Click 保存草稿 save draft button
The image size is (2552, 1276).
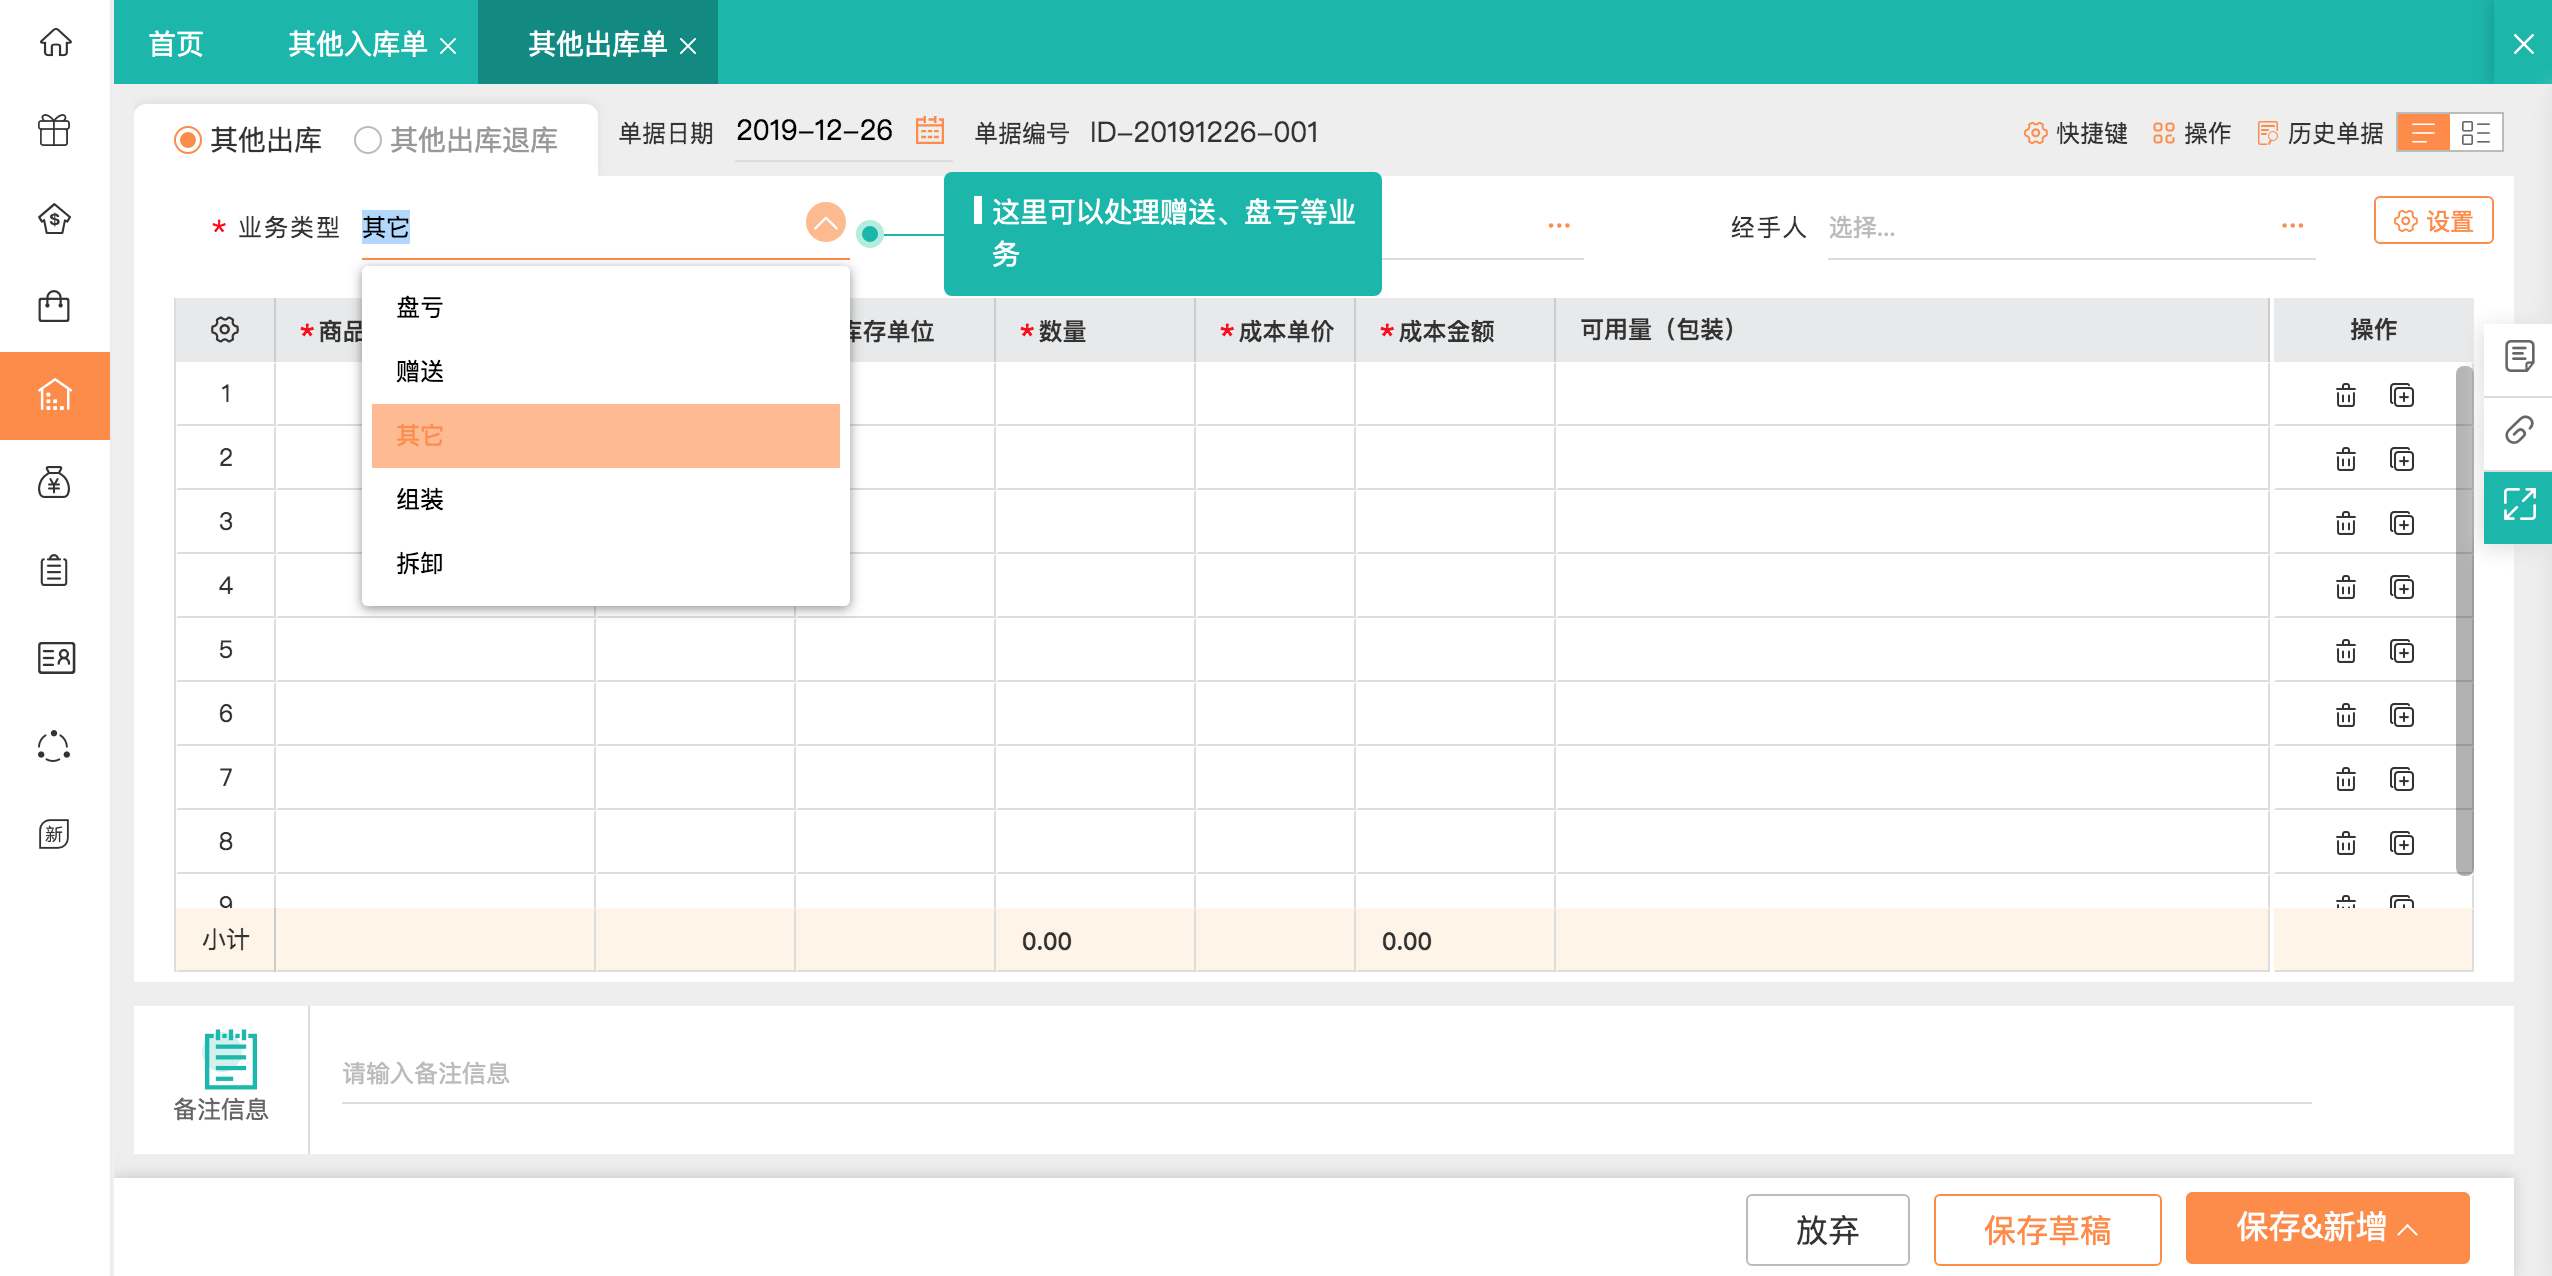coord(2049,1229)
